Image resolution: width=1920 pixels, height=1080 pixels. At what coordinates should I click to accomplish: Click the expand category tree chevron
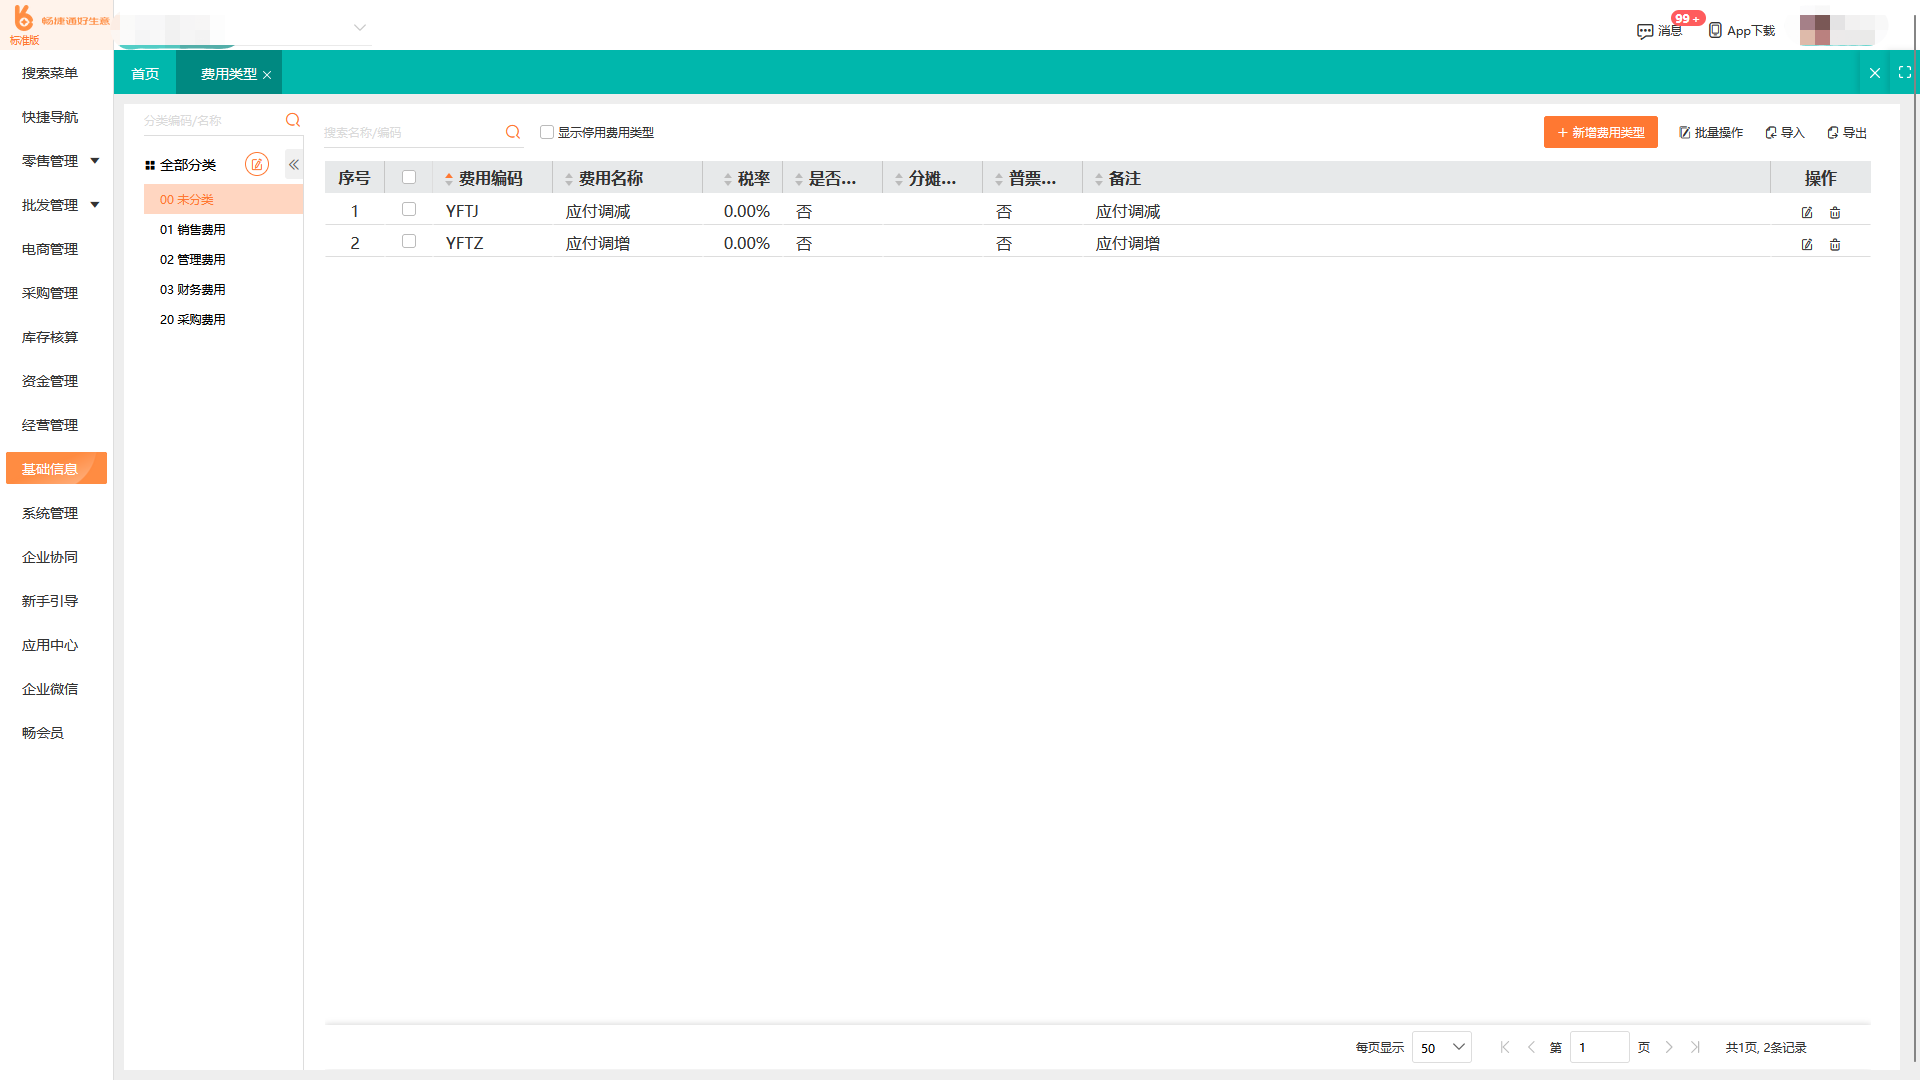[x=293, y=165]
